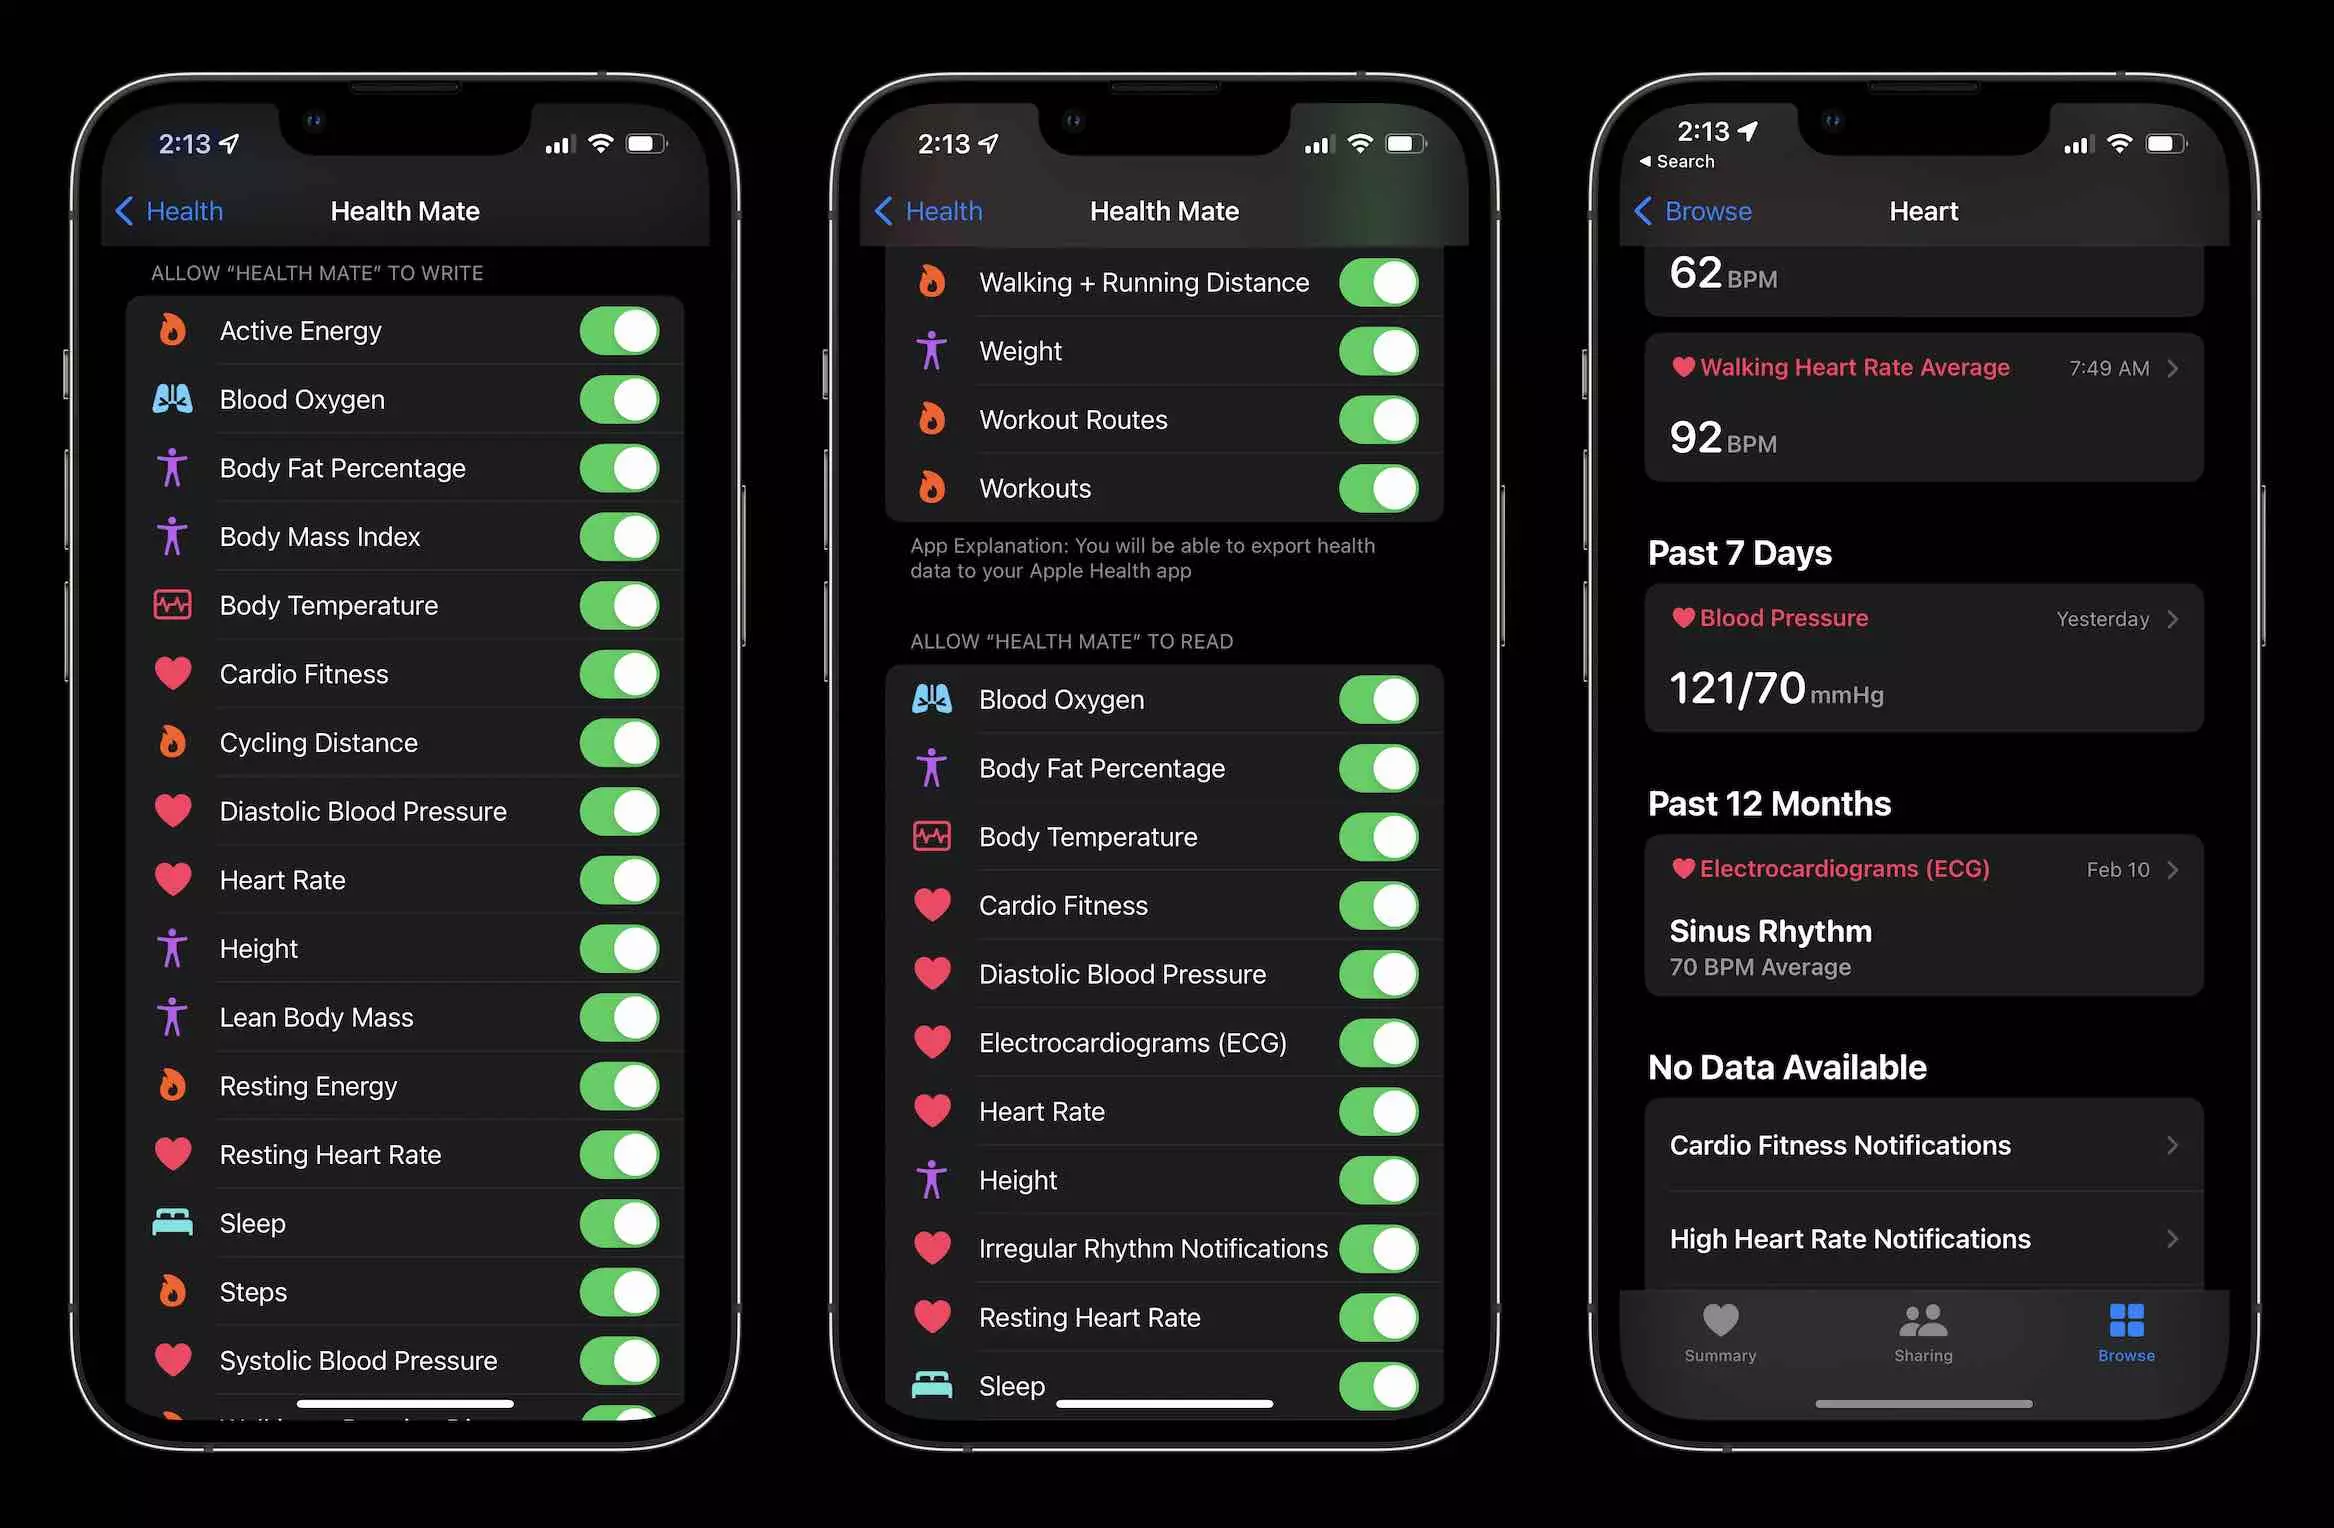2334x1528 pixels.
Task: Click the Sleep bed icon in Health Mate
Action: (x=172, y=1223)
